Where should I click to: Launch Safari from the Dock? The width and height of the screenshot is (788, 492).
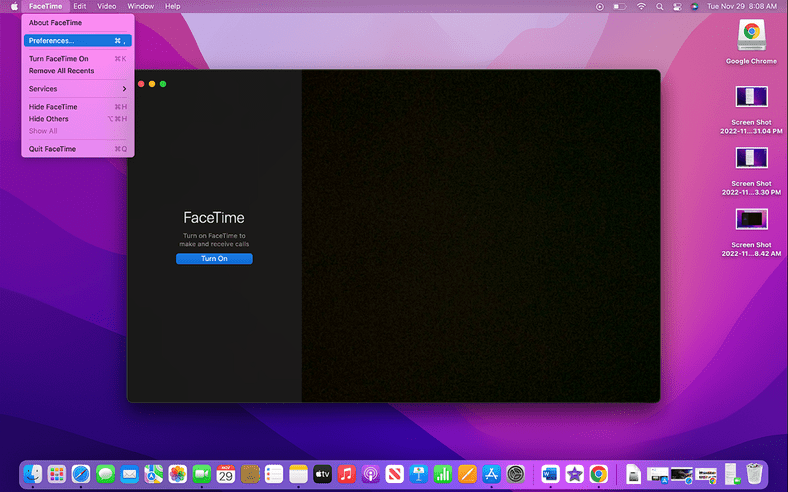[81, 474]
